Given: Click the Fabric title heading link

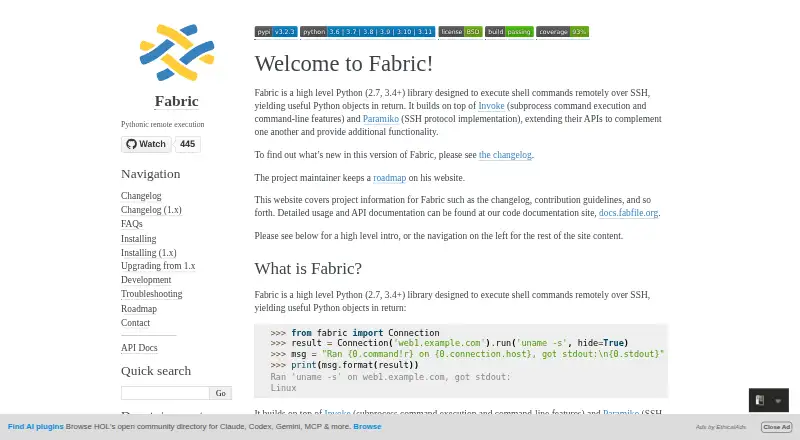Looking at the screenshot, I should 177,101.
